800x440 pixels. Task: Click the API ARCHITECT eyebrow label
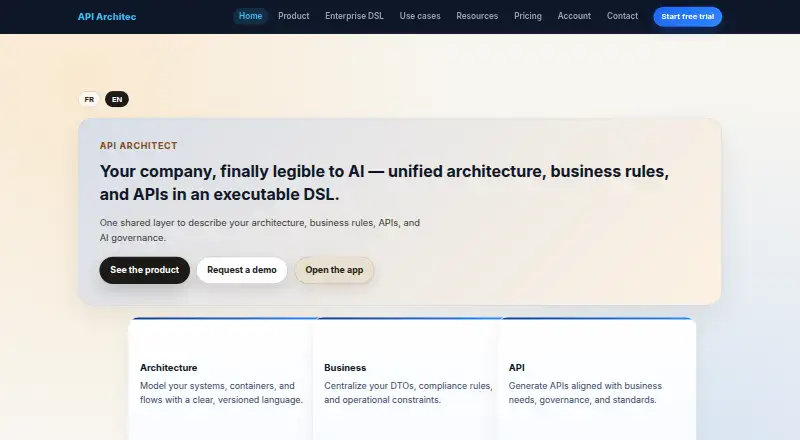(138, 146)
